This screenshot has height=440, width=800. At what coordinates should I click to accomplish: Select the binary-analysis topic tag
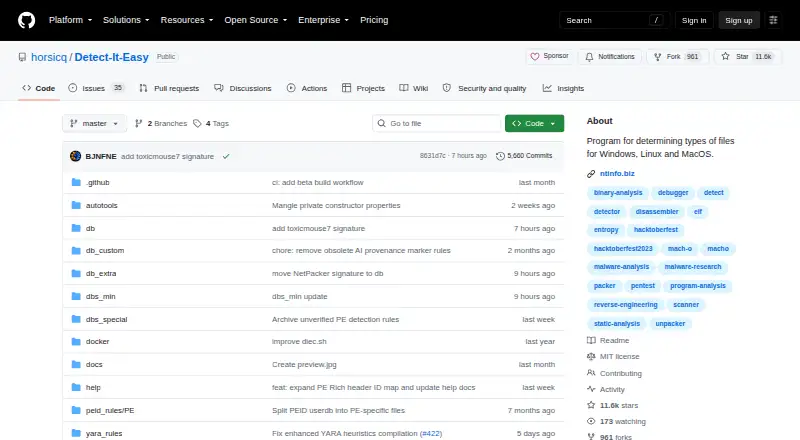coord(618,193)
